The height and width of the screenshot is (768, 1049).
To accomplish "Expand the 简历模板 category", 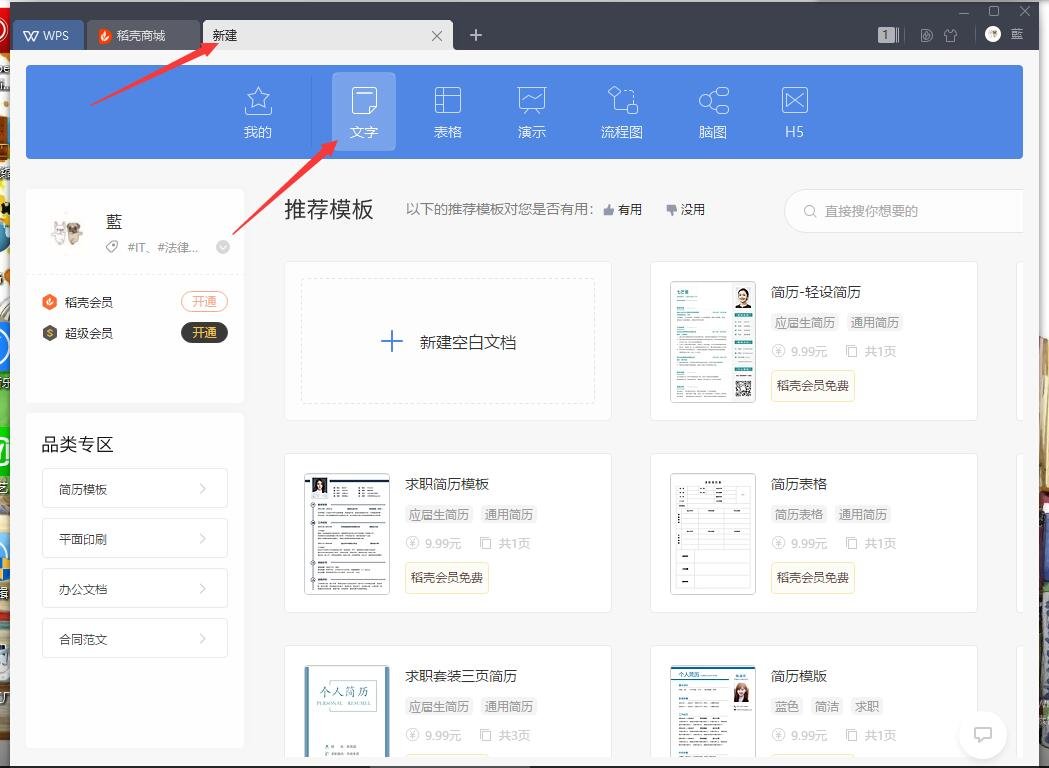I will pyautogui.click(x=134, y=488).
